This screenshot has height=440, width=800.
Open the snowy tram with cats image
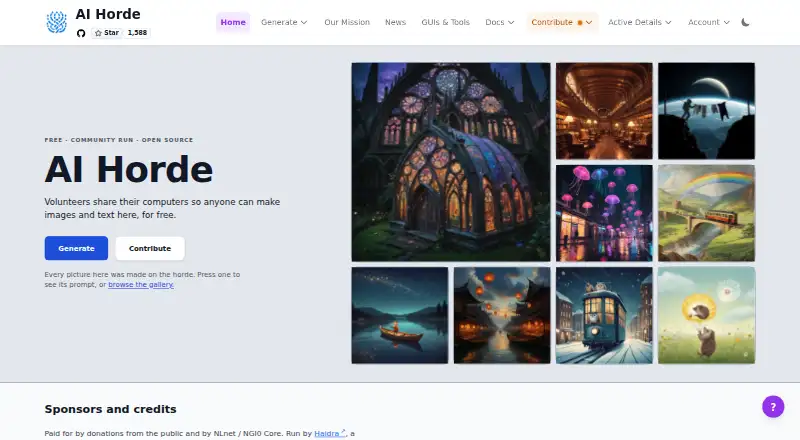(x=604, y=315)
